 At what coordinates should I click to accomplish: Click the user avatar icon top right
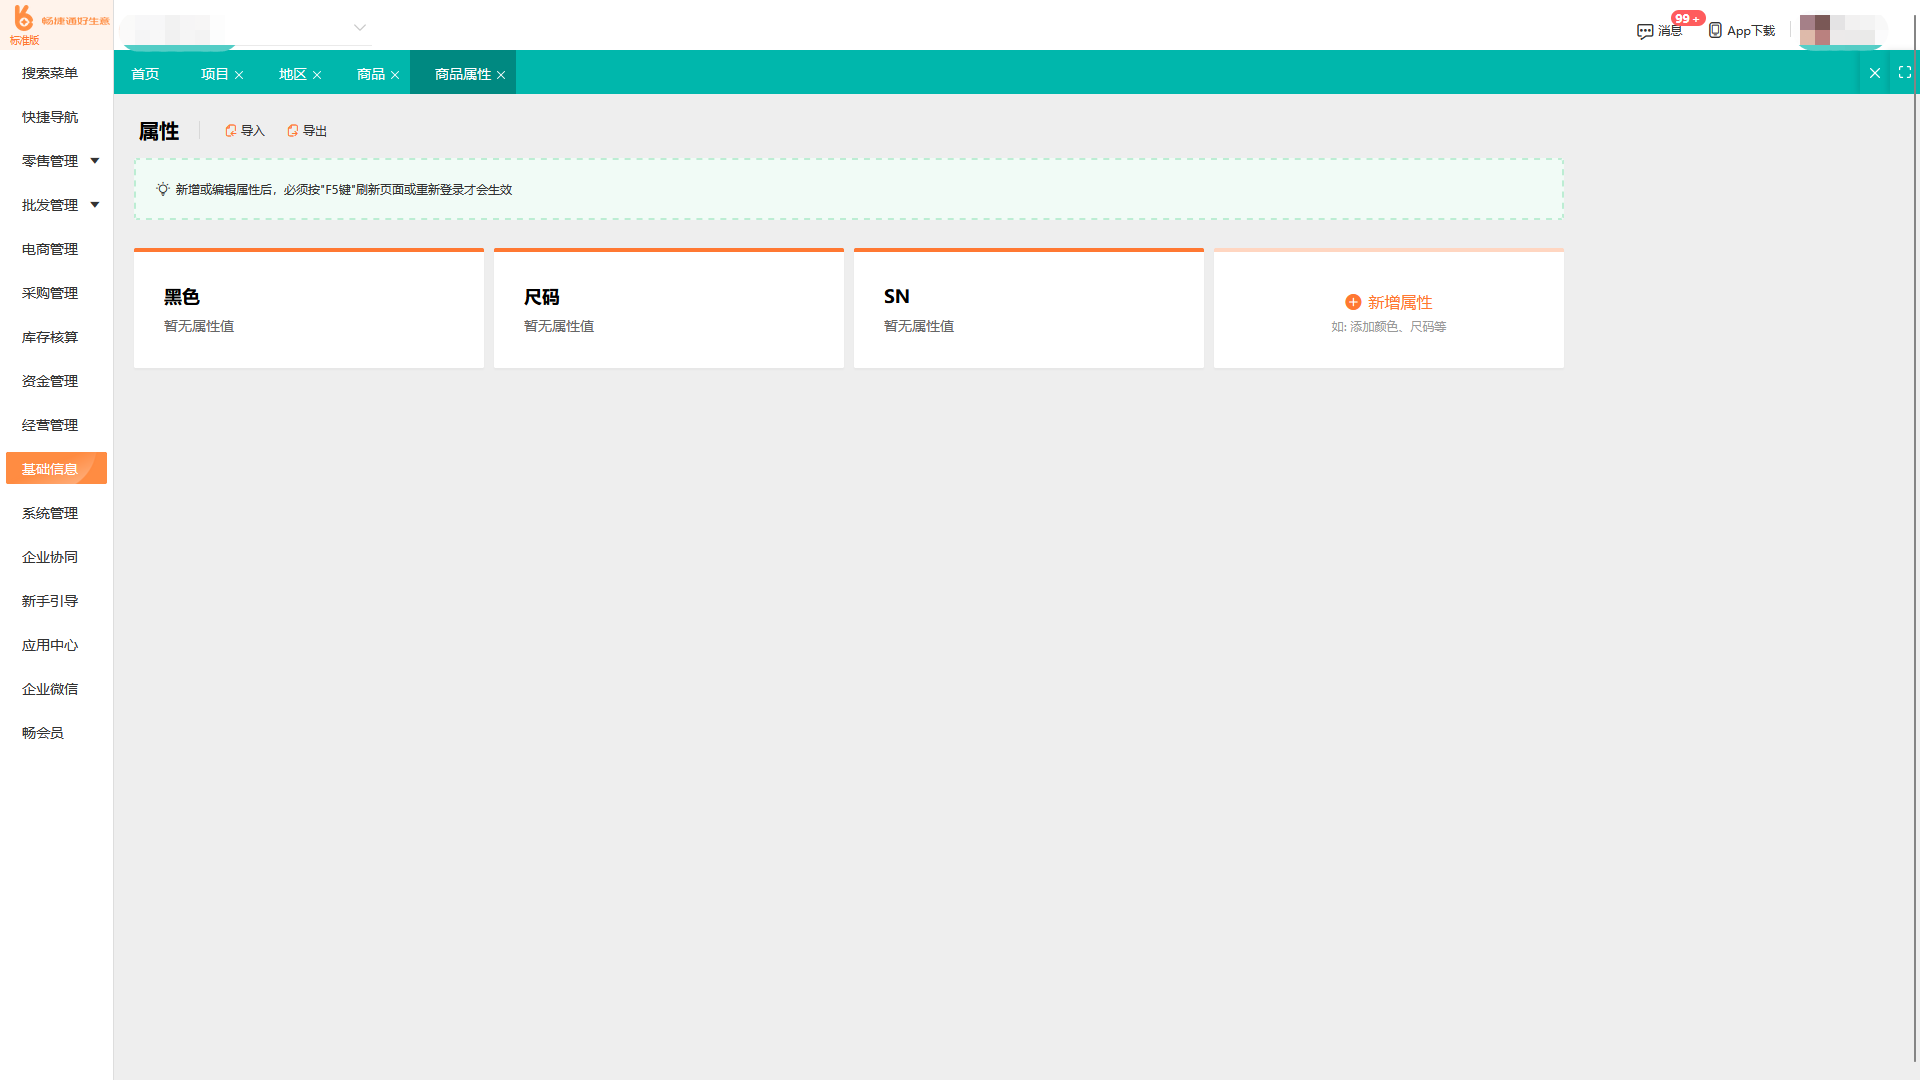1817,29
